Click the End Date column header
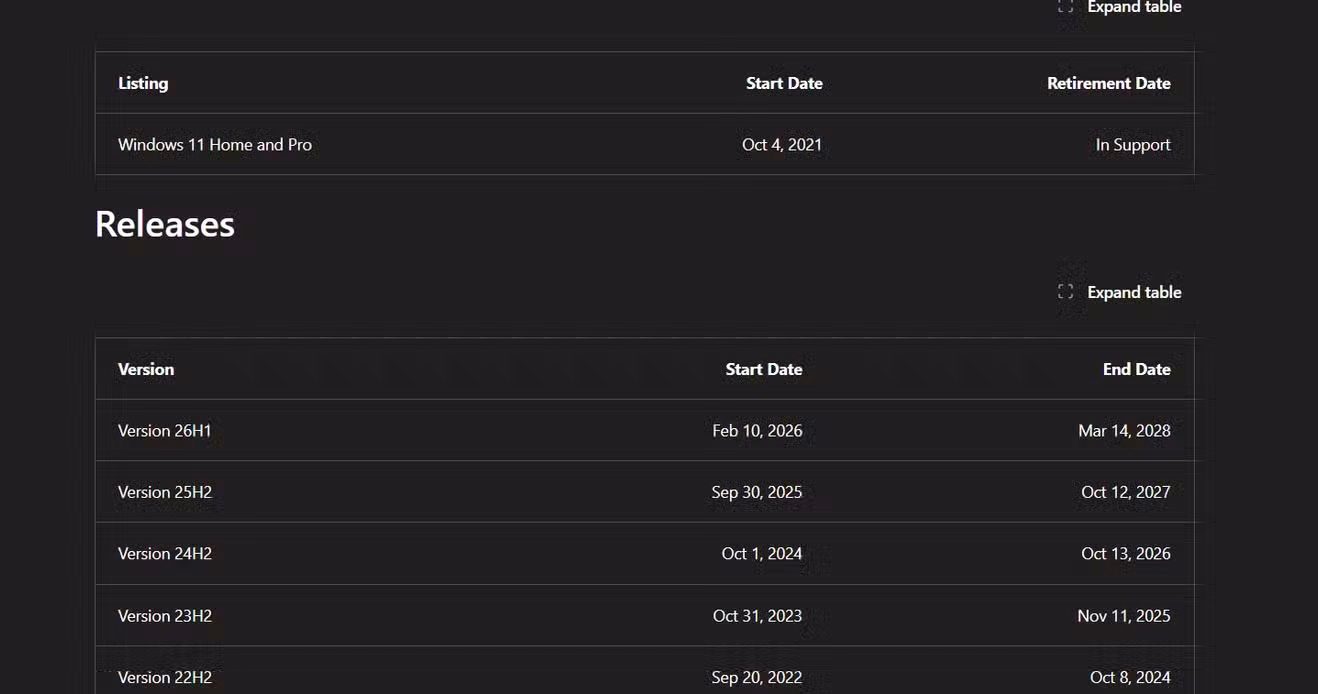 pos(1136,369)
